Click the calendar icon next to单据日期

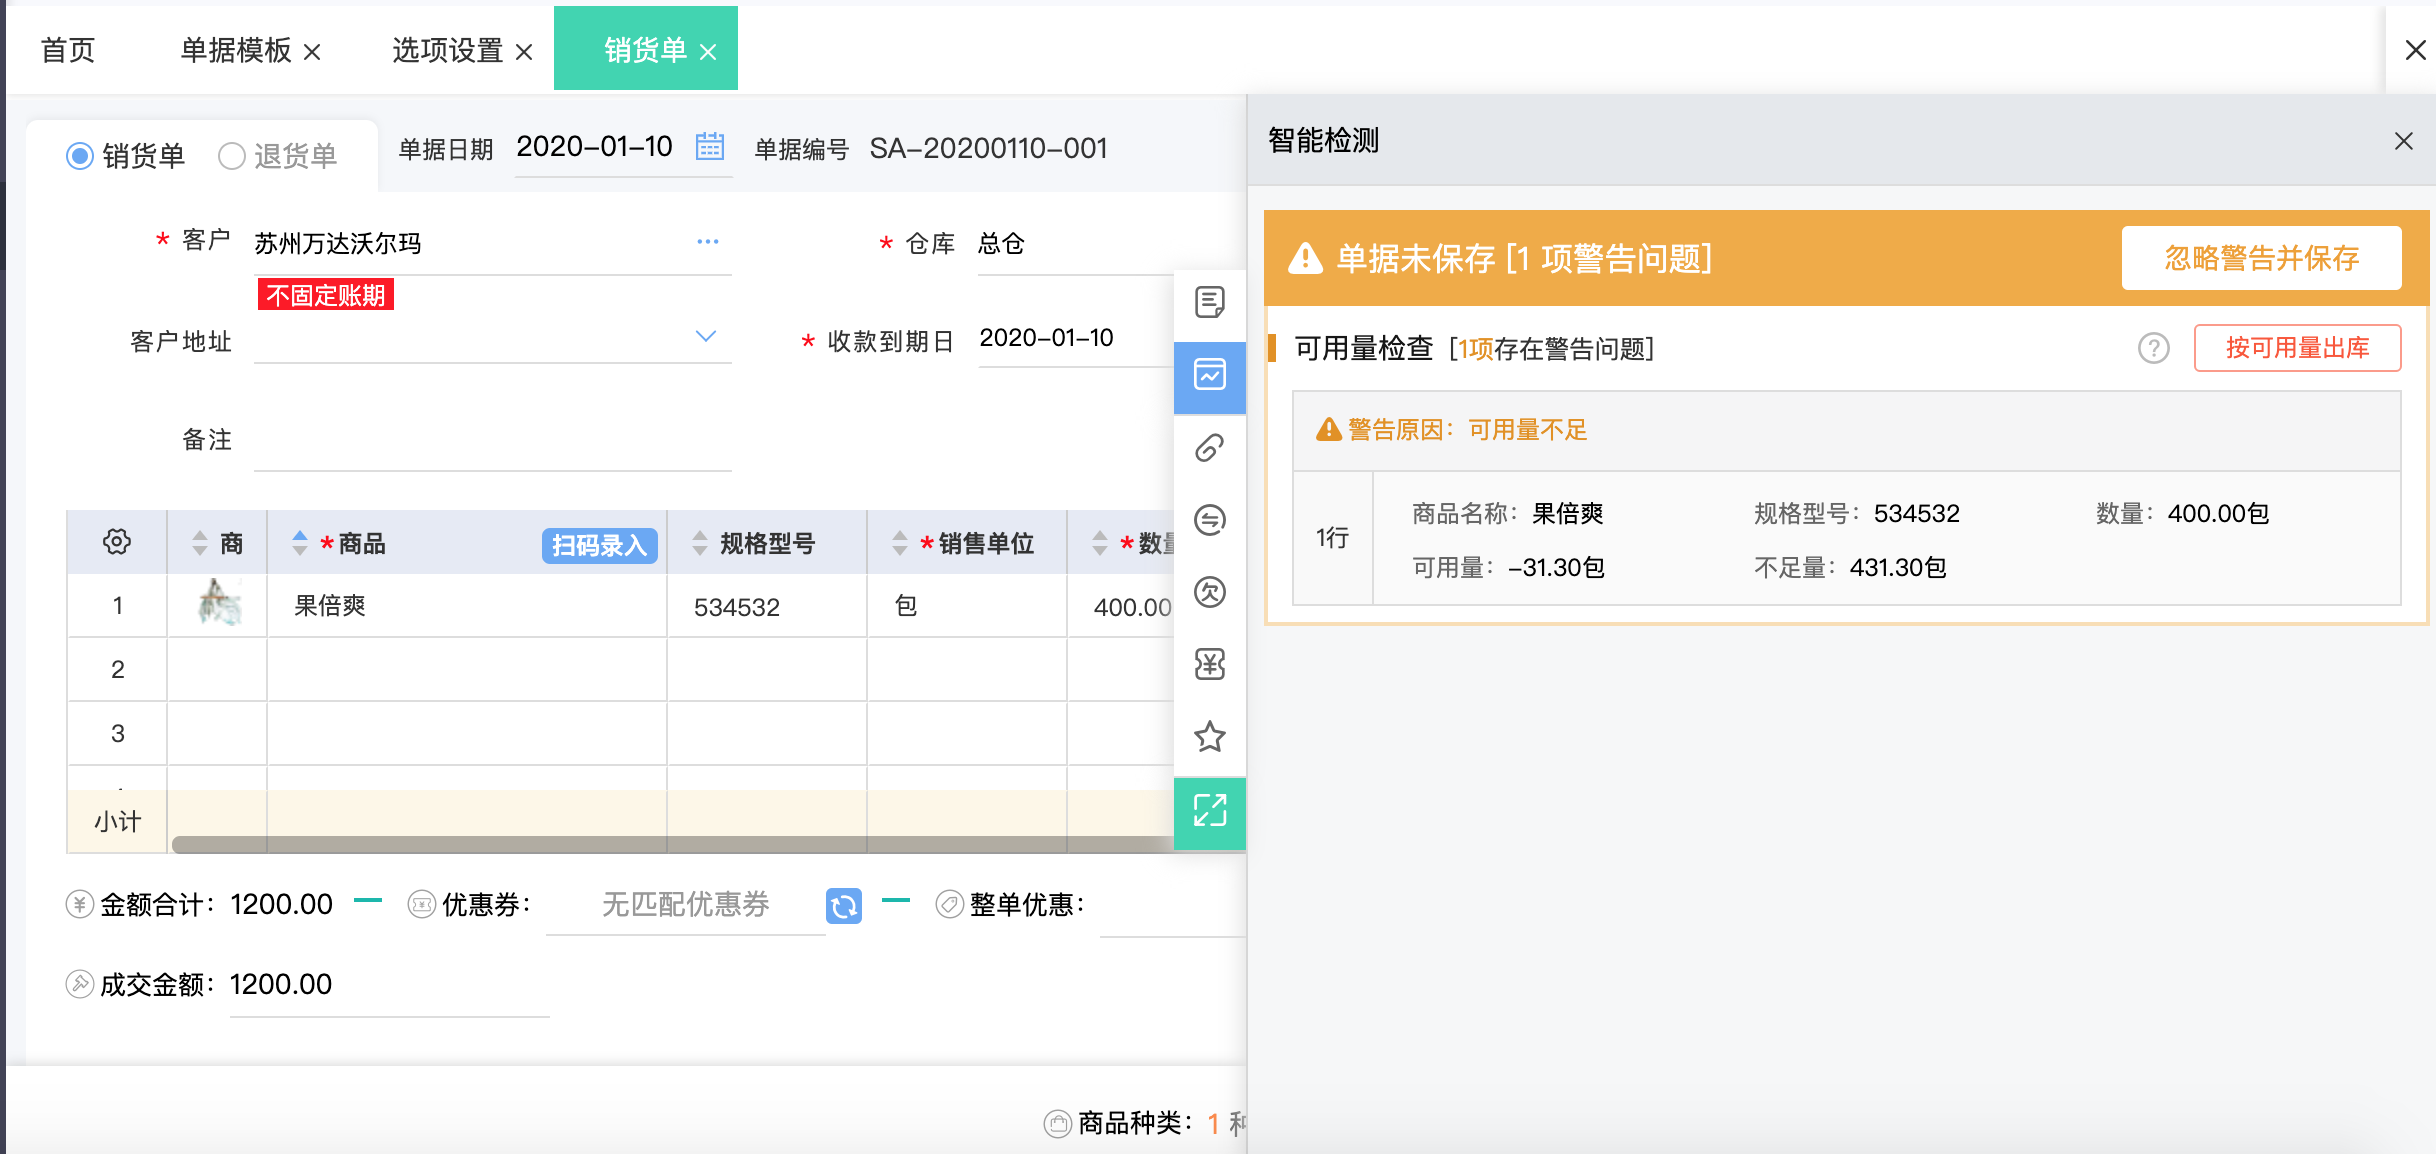712,148
